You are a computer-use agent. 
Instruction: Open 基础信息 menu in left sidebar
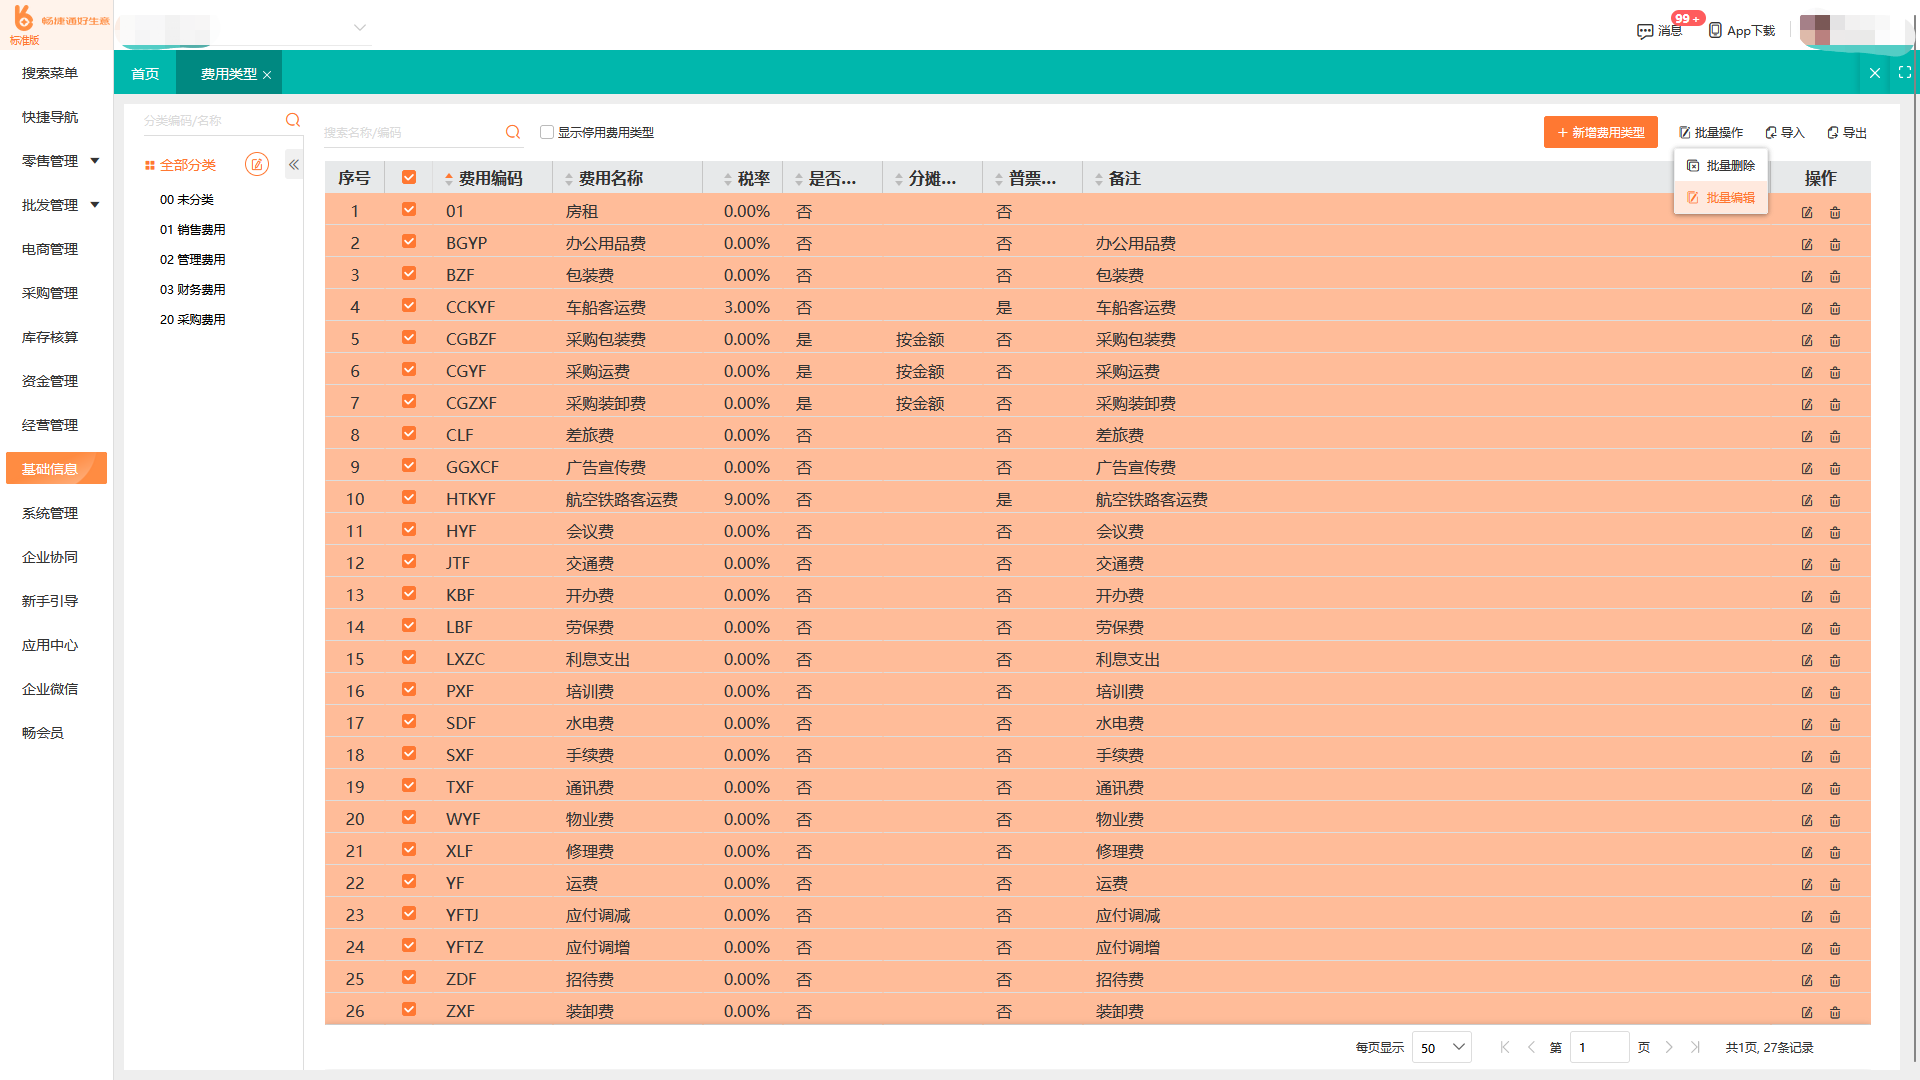point(51,468)
